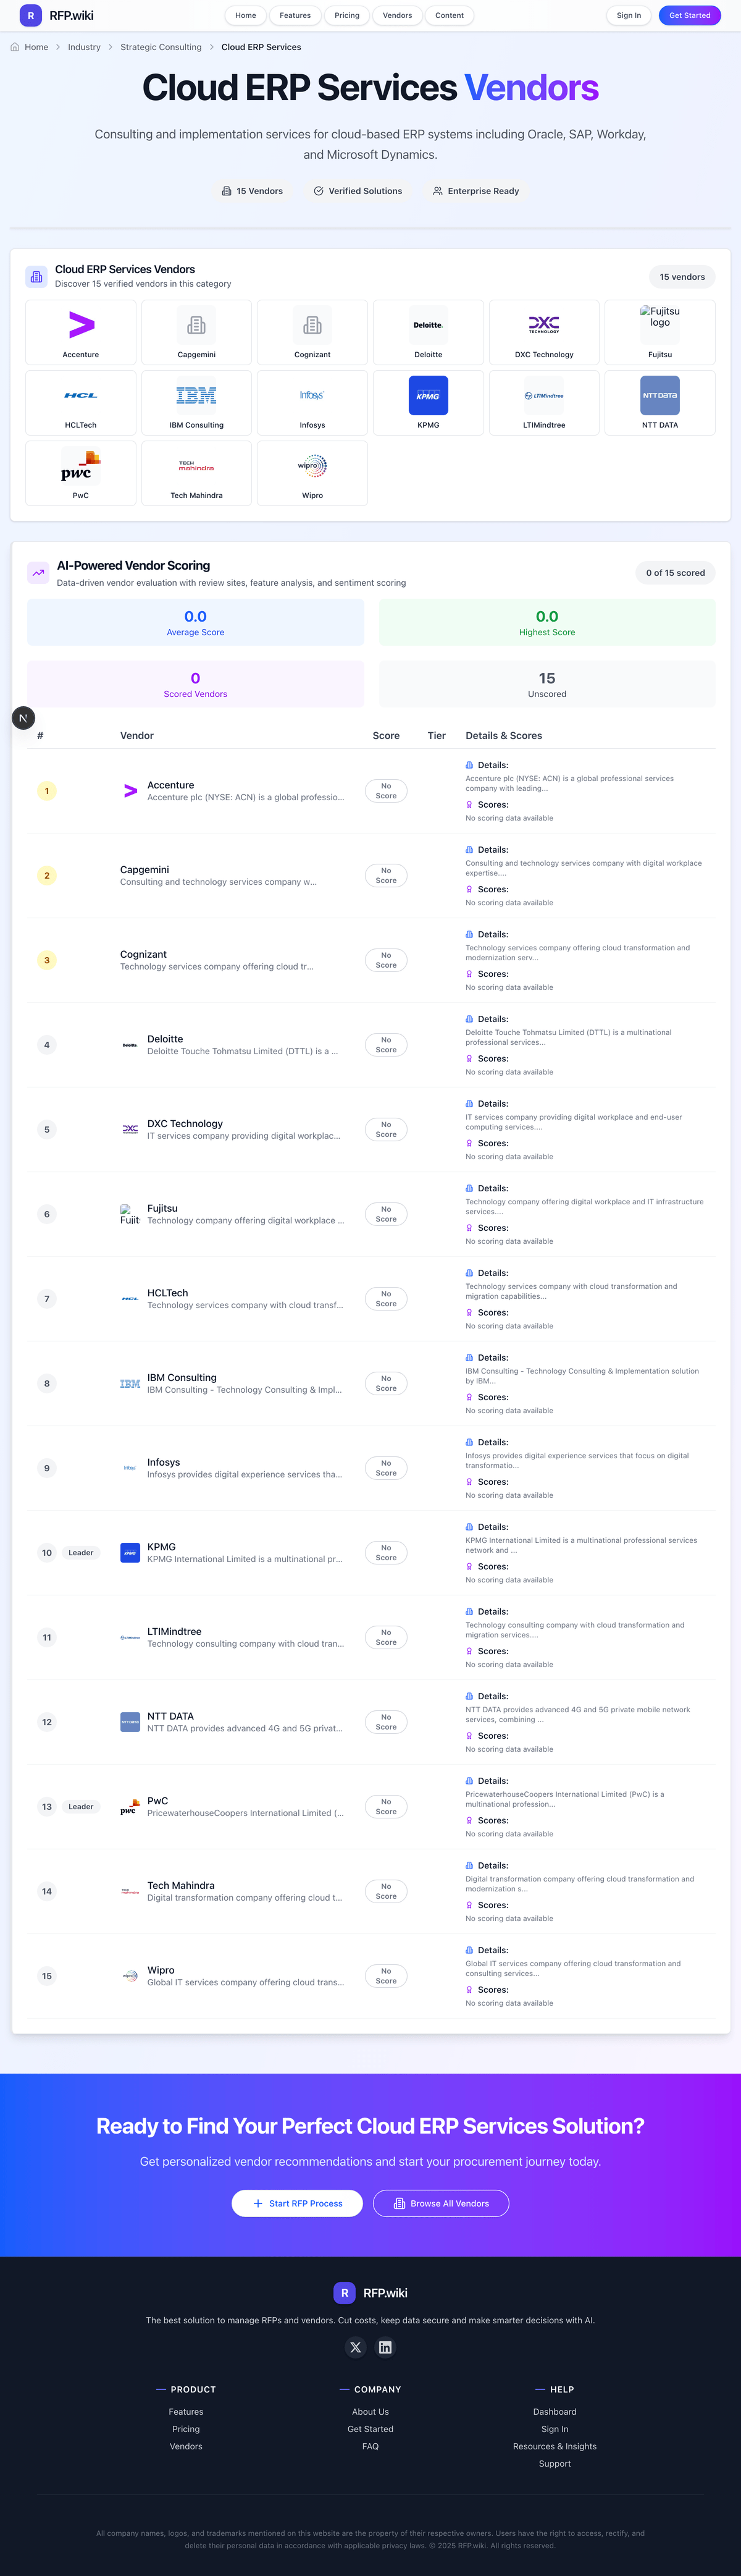Click the Wipro vendor row name
The image size is (741, 2576).
coord(161,1970)
